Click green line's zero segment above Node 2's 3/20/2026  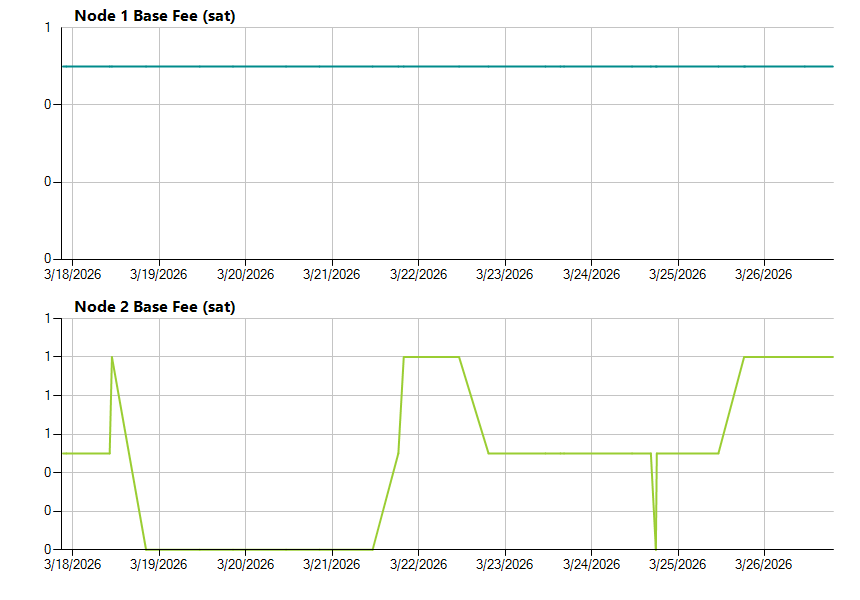click(245, 549)
